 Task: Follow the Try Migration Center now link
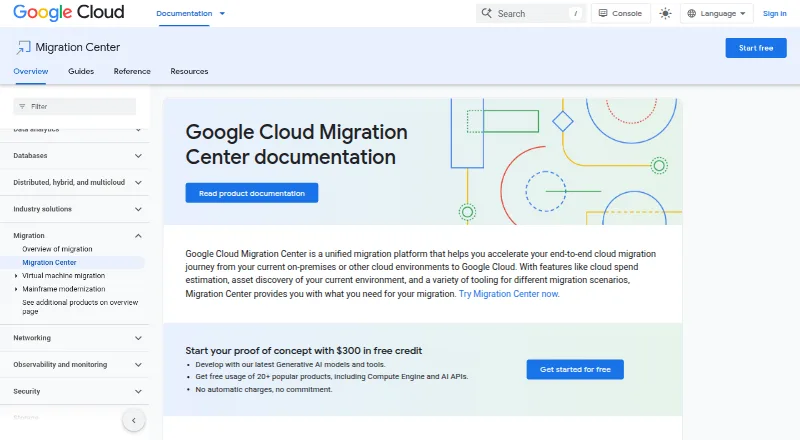[x=509, y=294]
